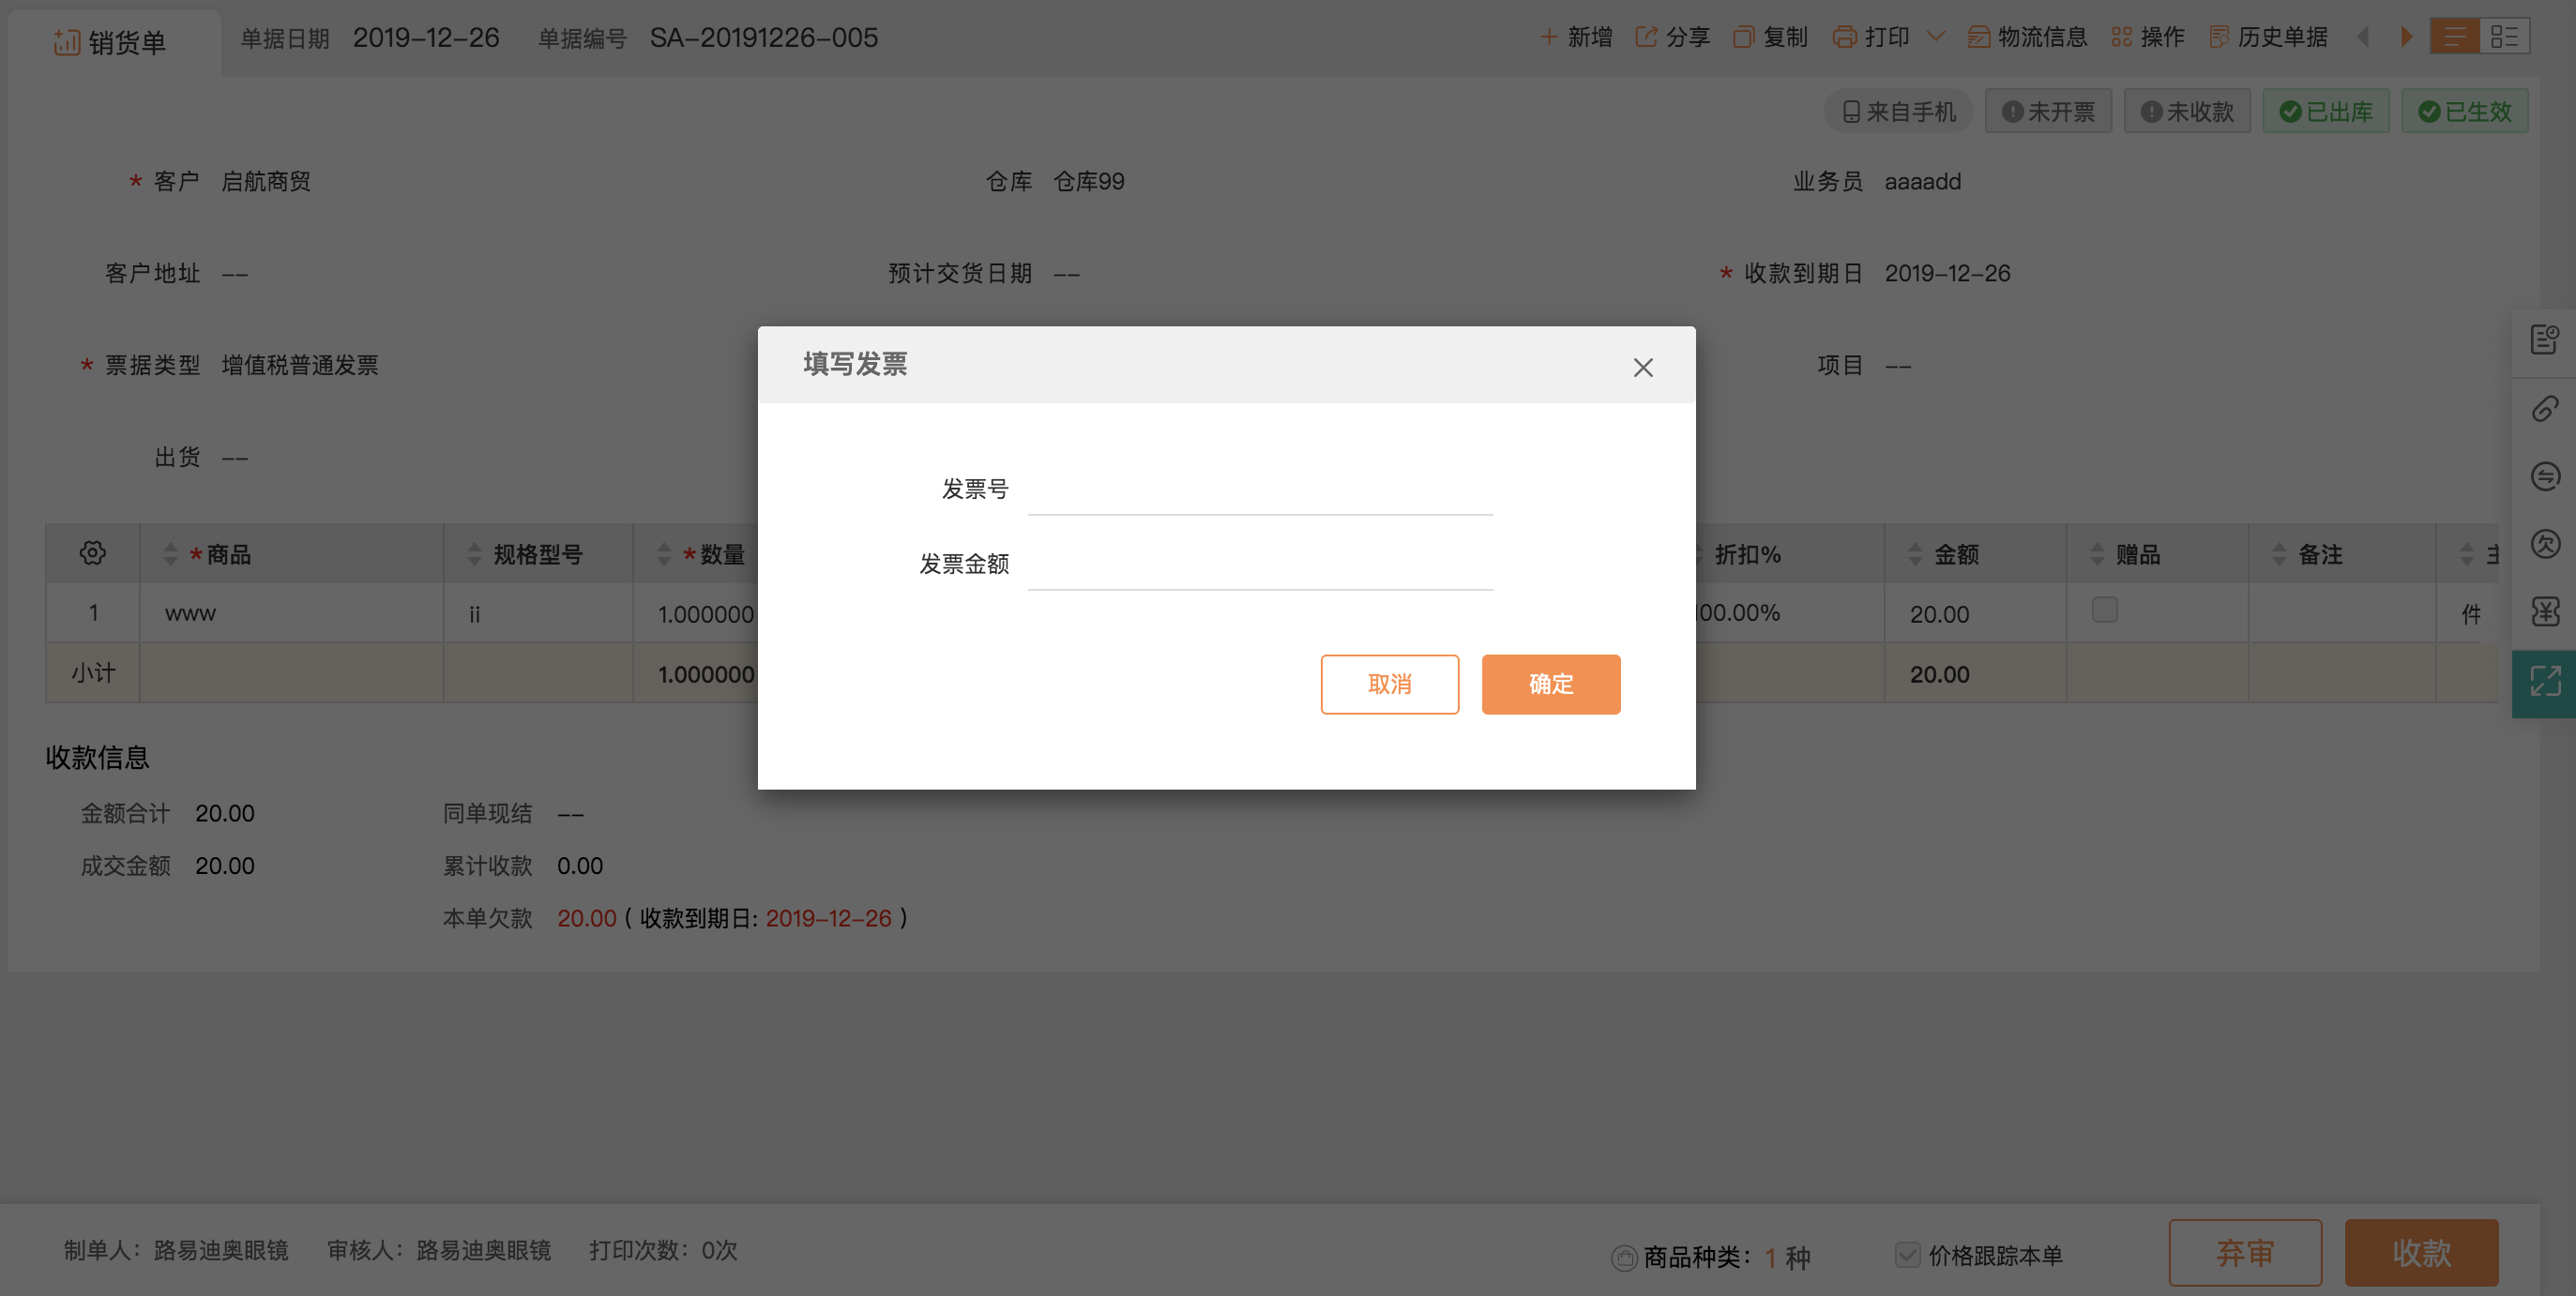Screen dimensions: 2576x1296
Task: Click 发票金额 input field
Action: pyautogui.click(x=1260, y=565)
